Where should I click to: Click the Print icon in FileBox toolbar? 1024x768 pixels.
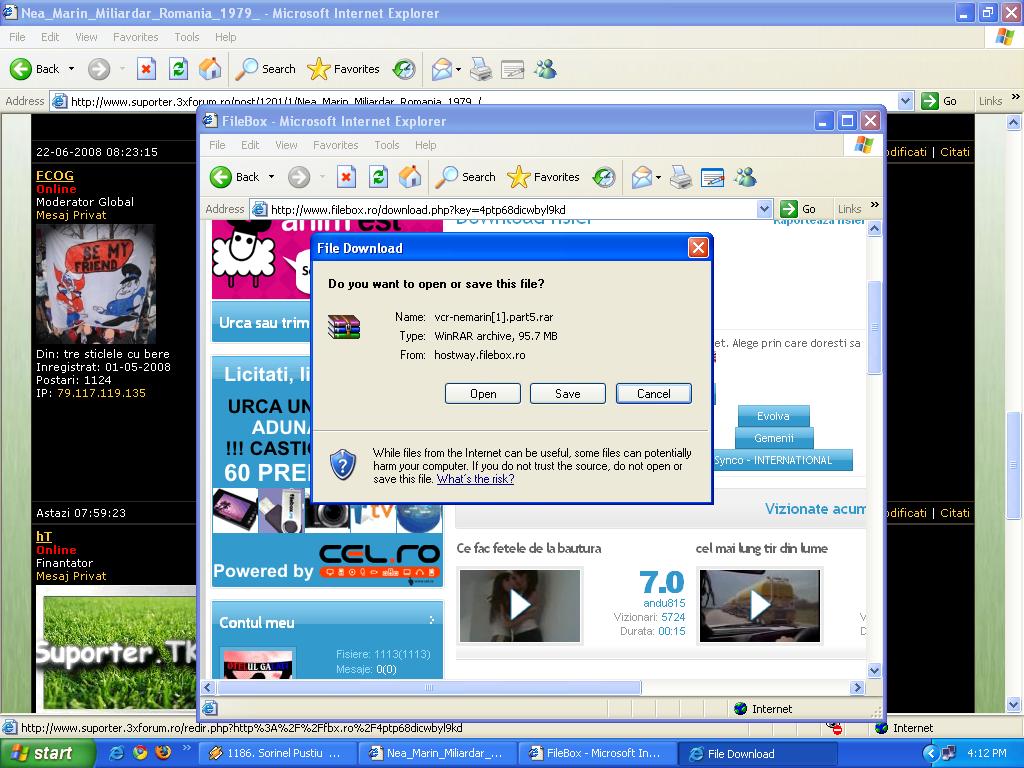click(x=681, y=177)
